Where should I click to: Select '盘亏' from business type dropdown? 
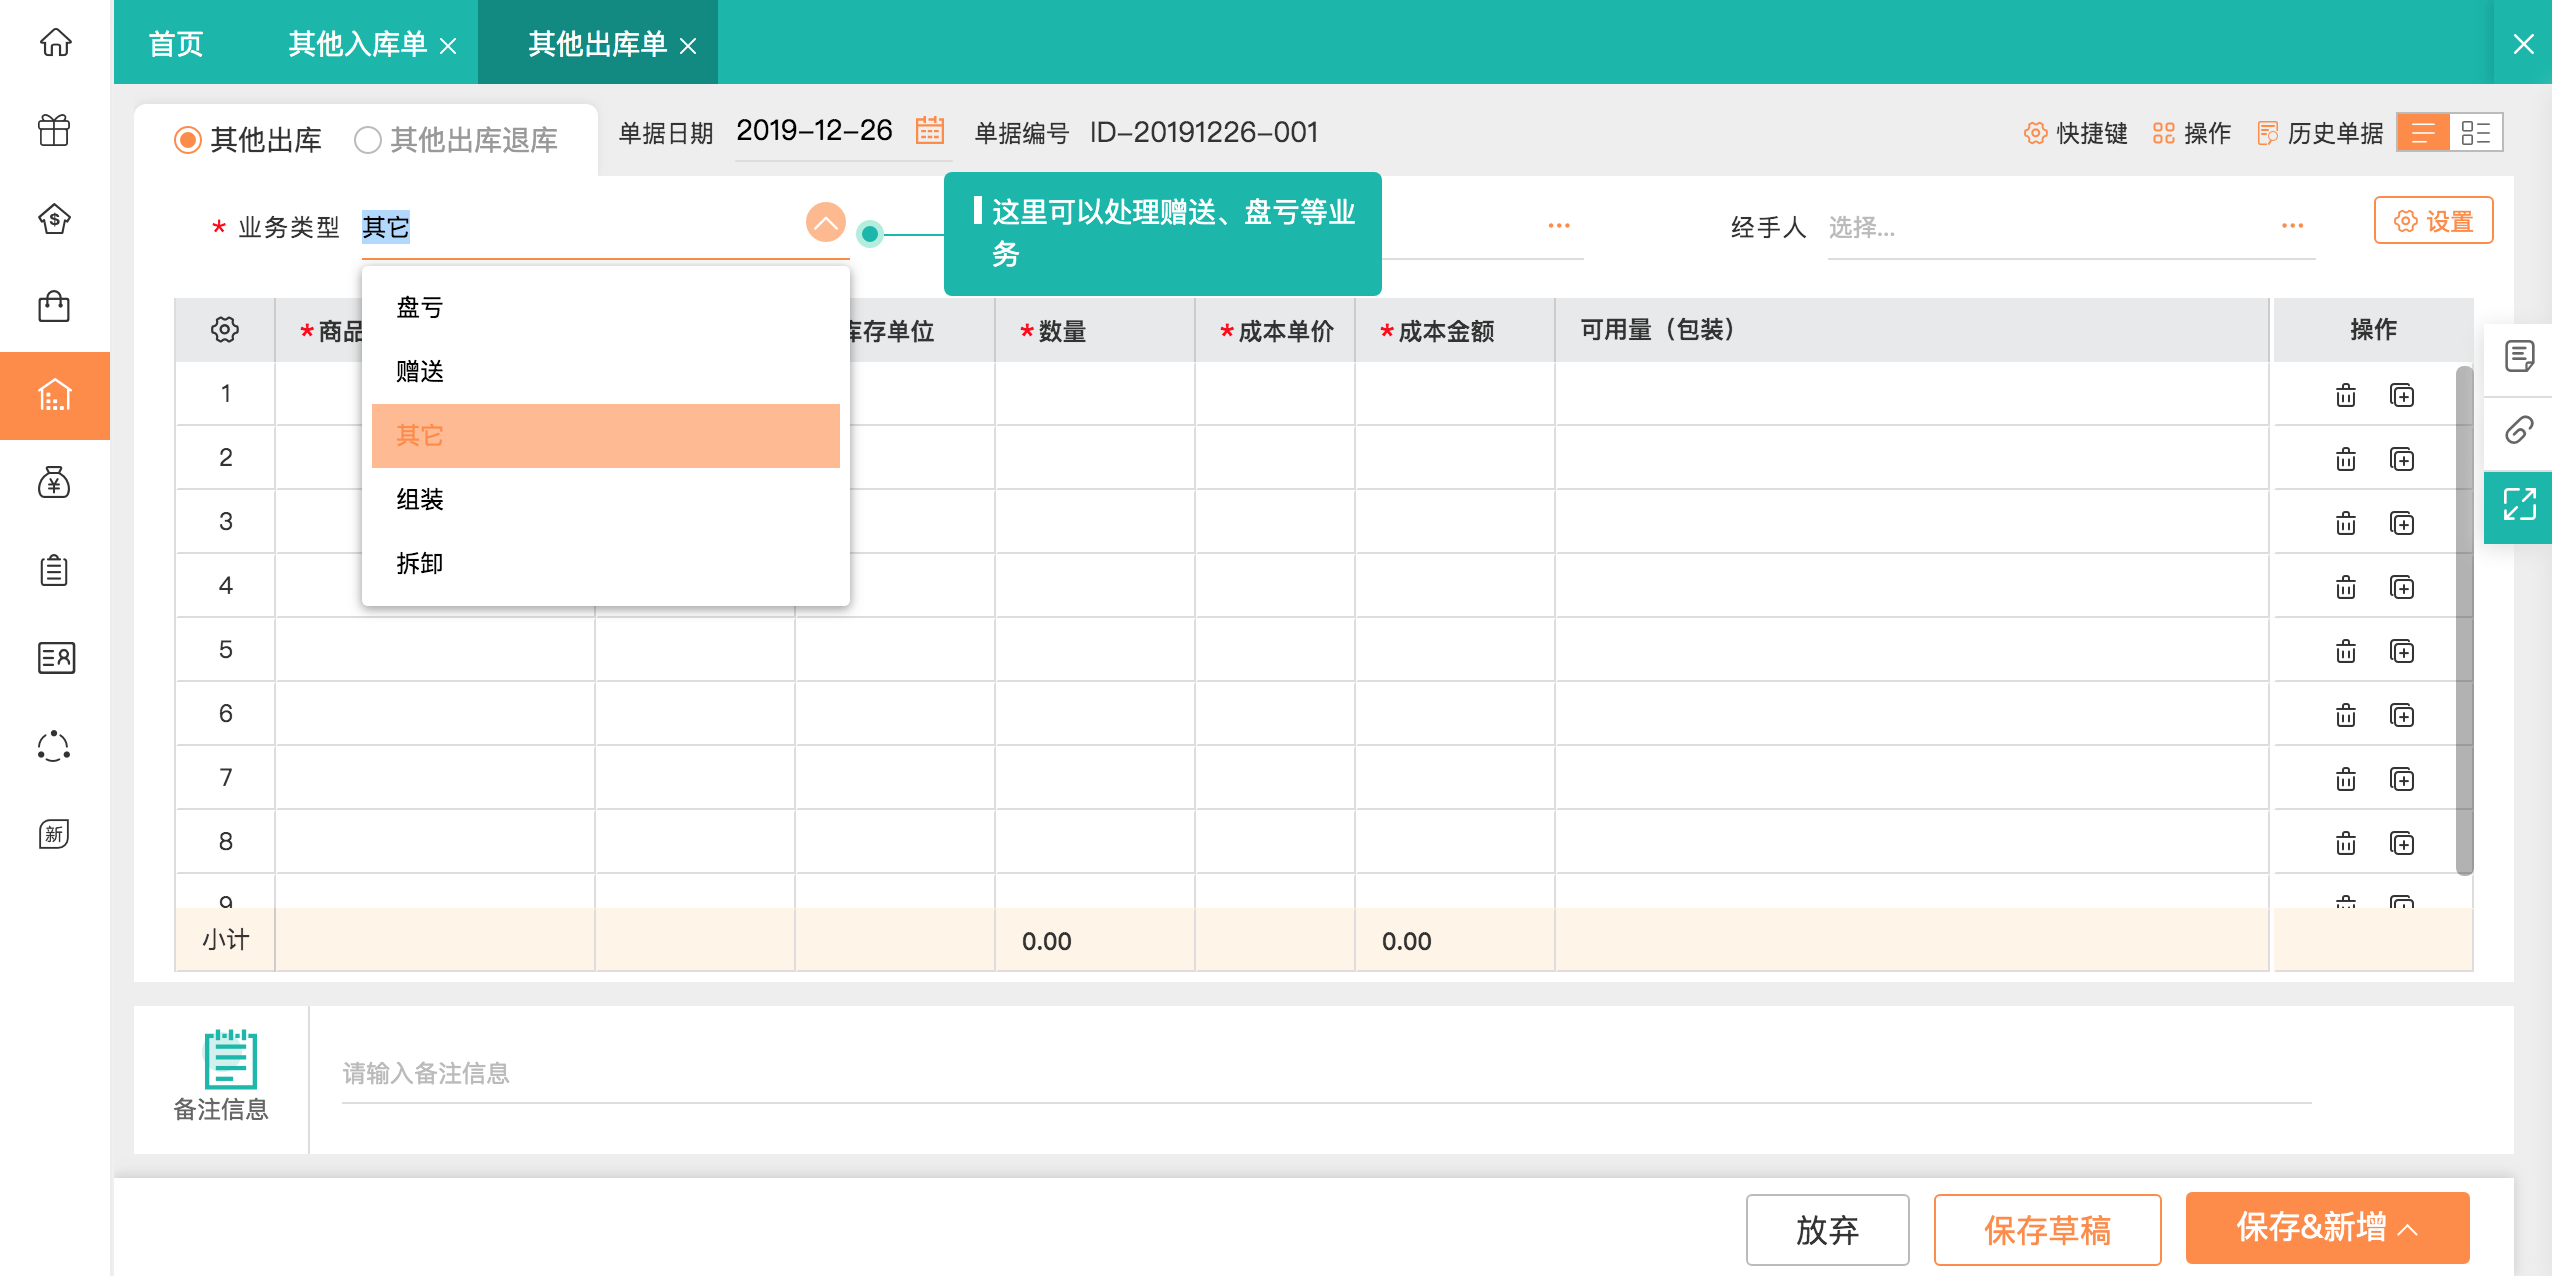(x=418, y=308)
